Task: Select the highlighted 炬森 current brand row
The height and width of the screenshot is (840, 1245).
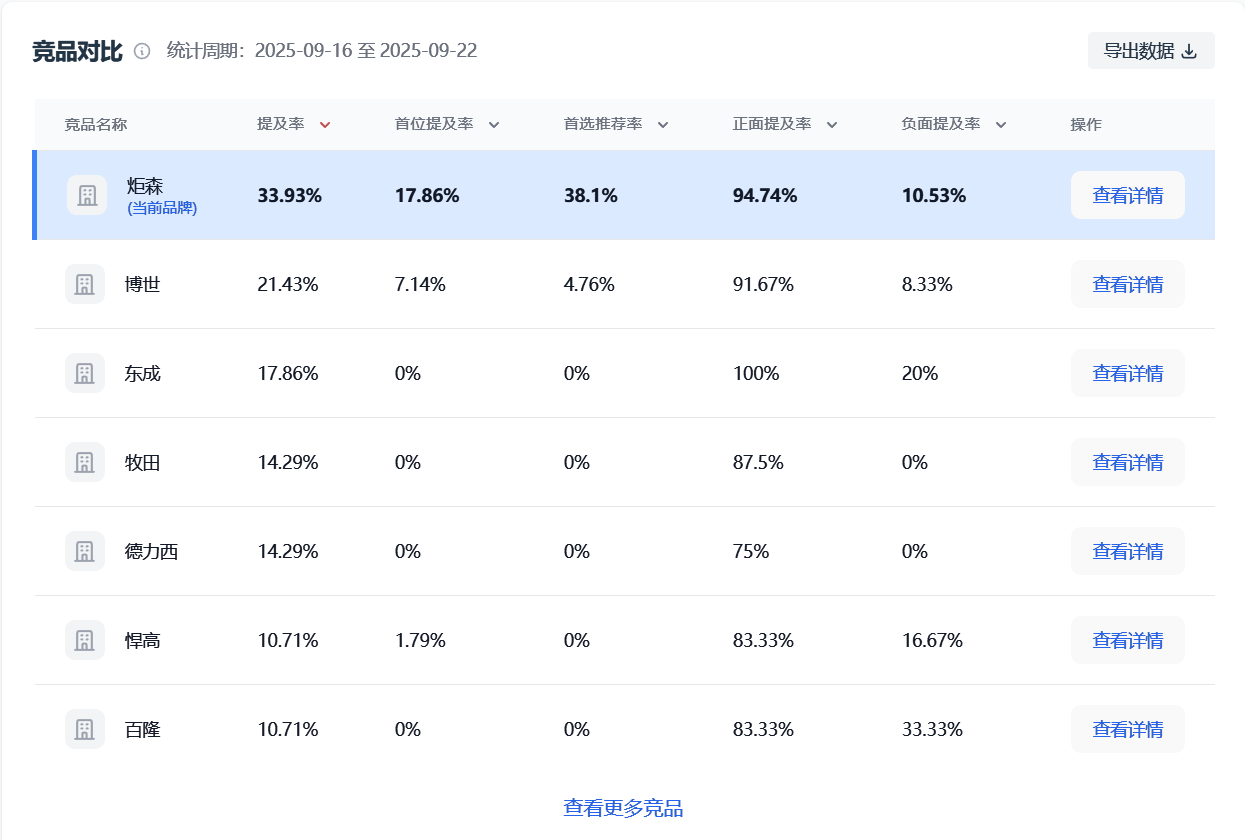Action: pyautogui.click(x=622, y=195)
